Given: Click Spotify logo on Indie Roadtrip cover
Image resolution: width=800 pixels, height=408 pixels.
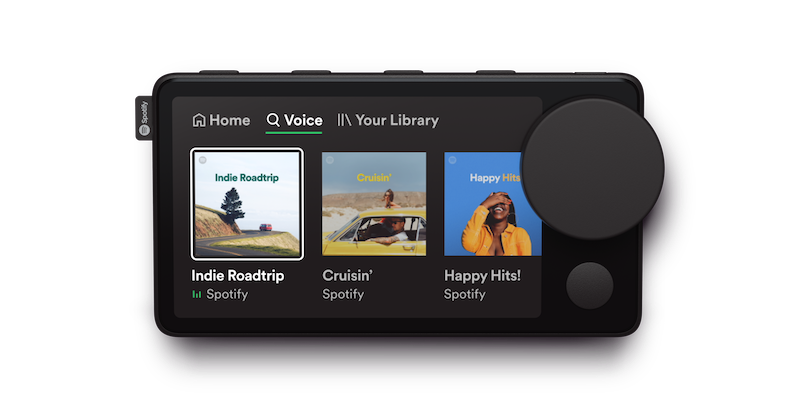Looking at the screenshot, I should tap(203, 160).
